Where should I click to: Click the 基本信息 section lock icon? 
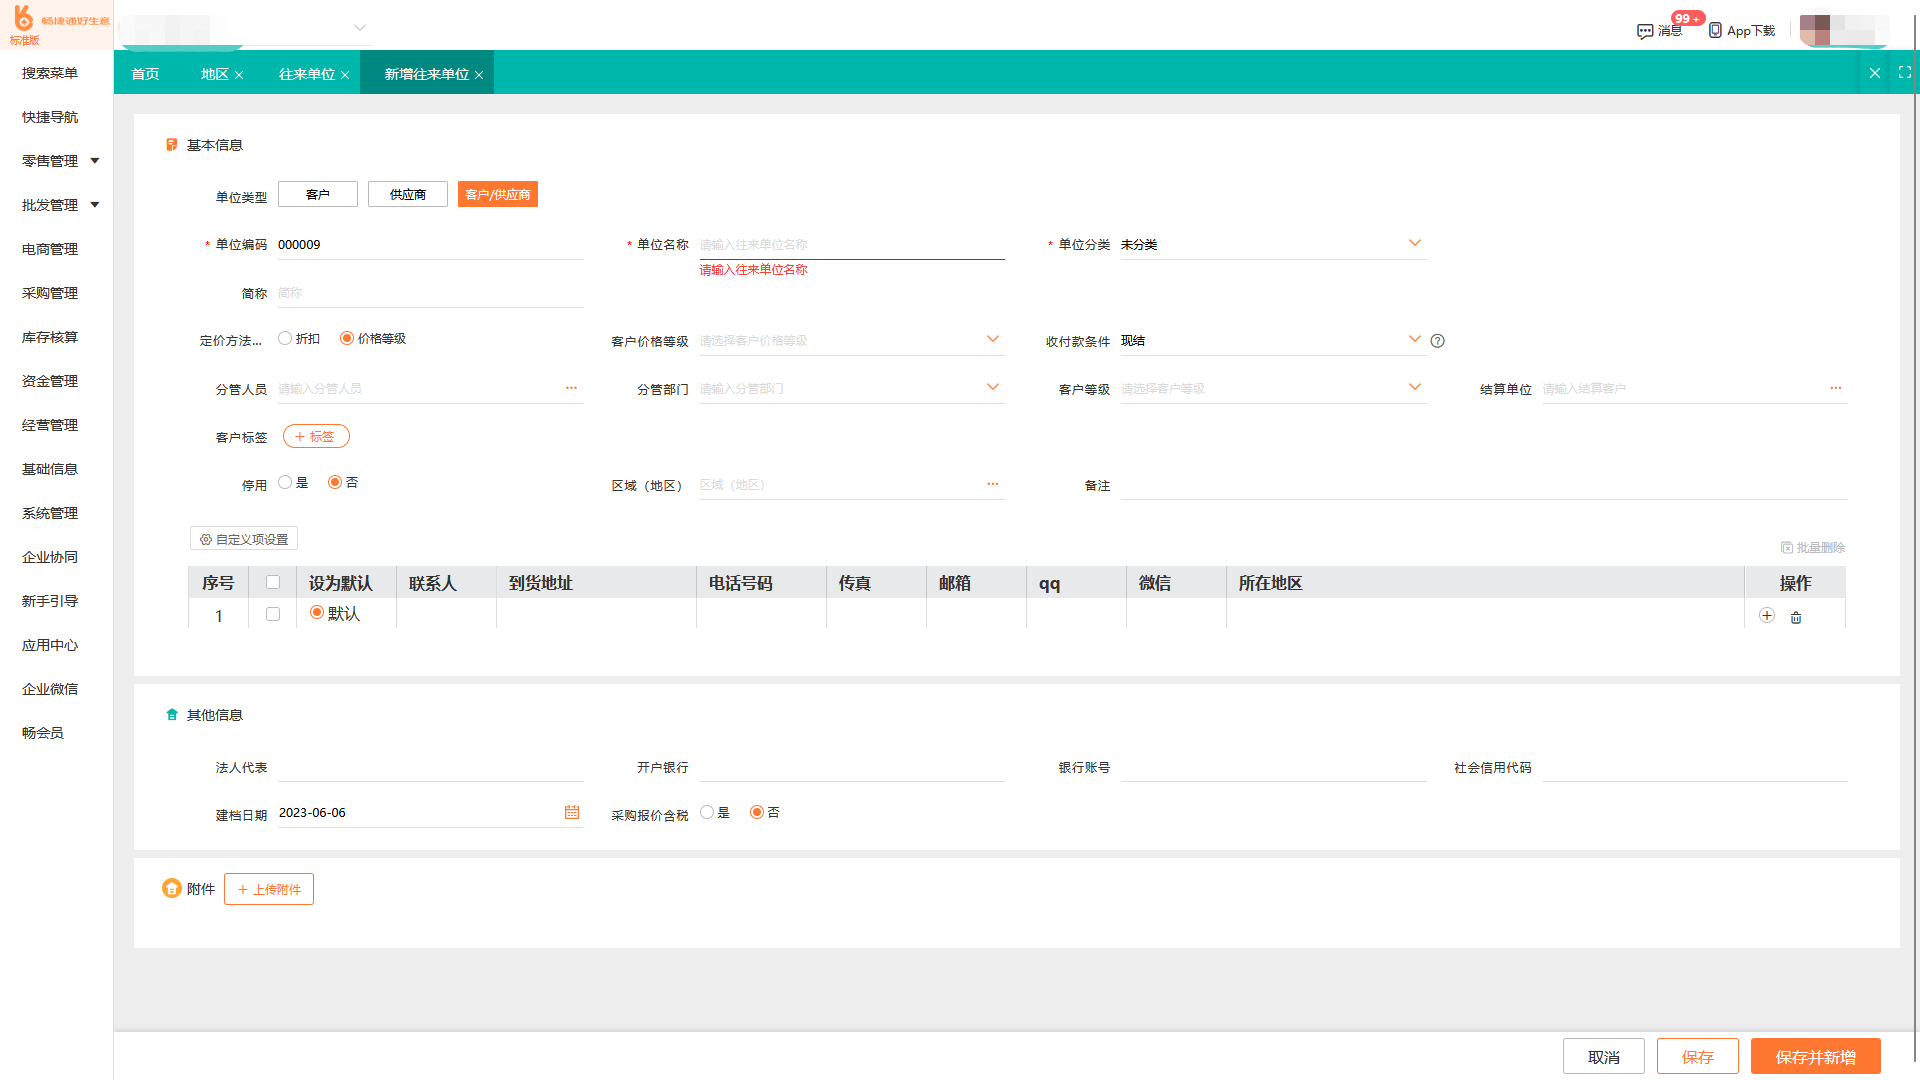pos(171,145)
